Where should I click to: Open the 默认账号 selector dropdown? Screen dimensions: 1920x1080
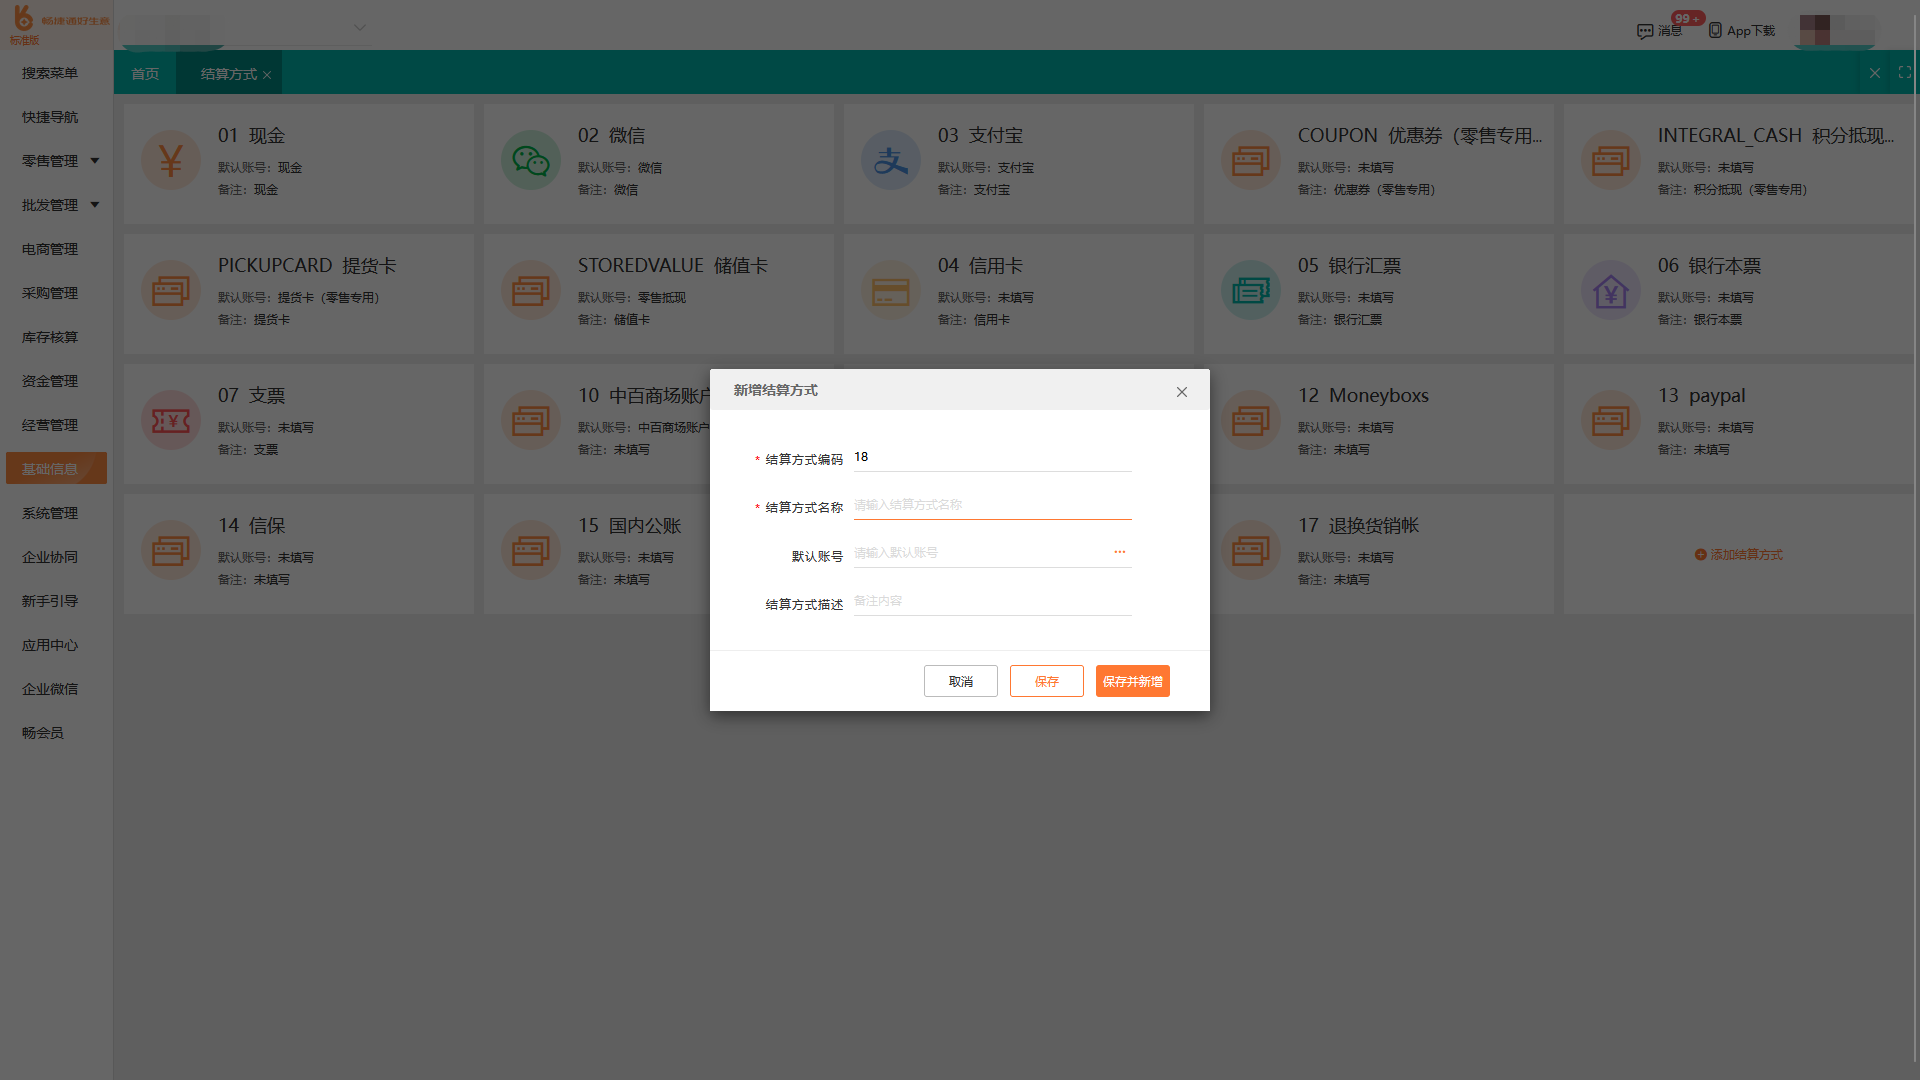(1120, 553)
